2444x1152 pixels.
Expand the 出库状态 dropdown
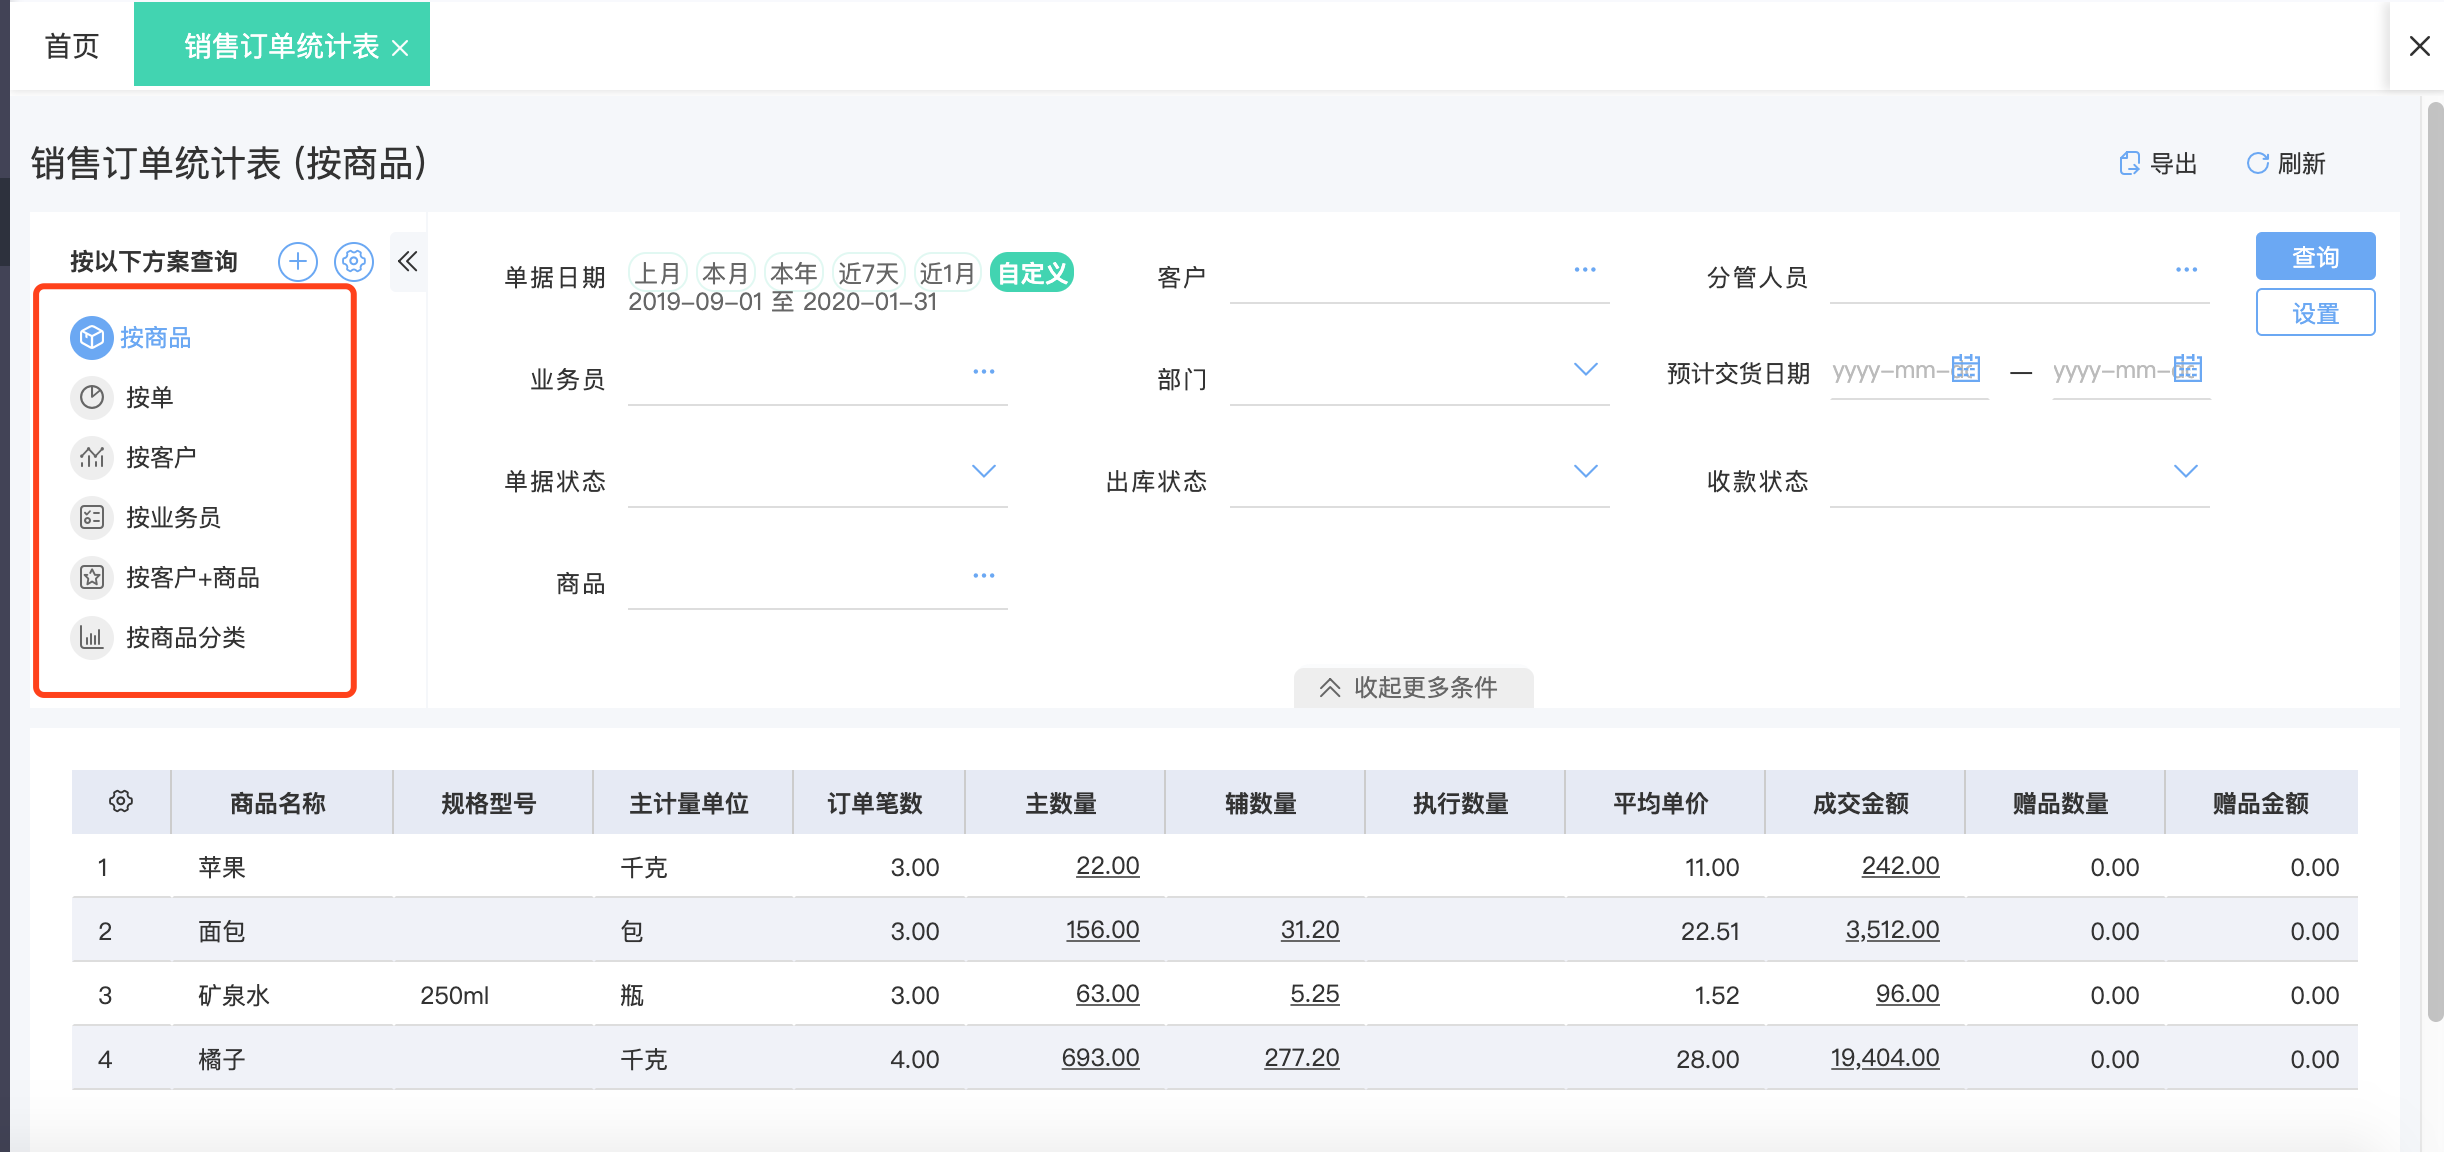click(1588, 477)
